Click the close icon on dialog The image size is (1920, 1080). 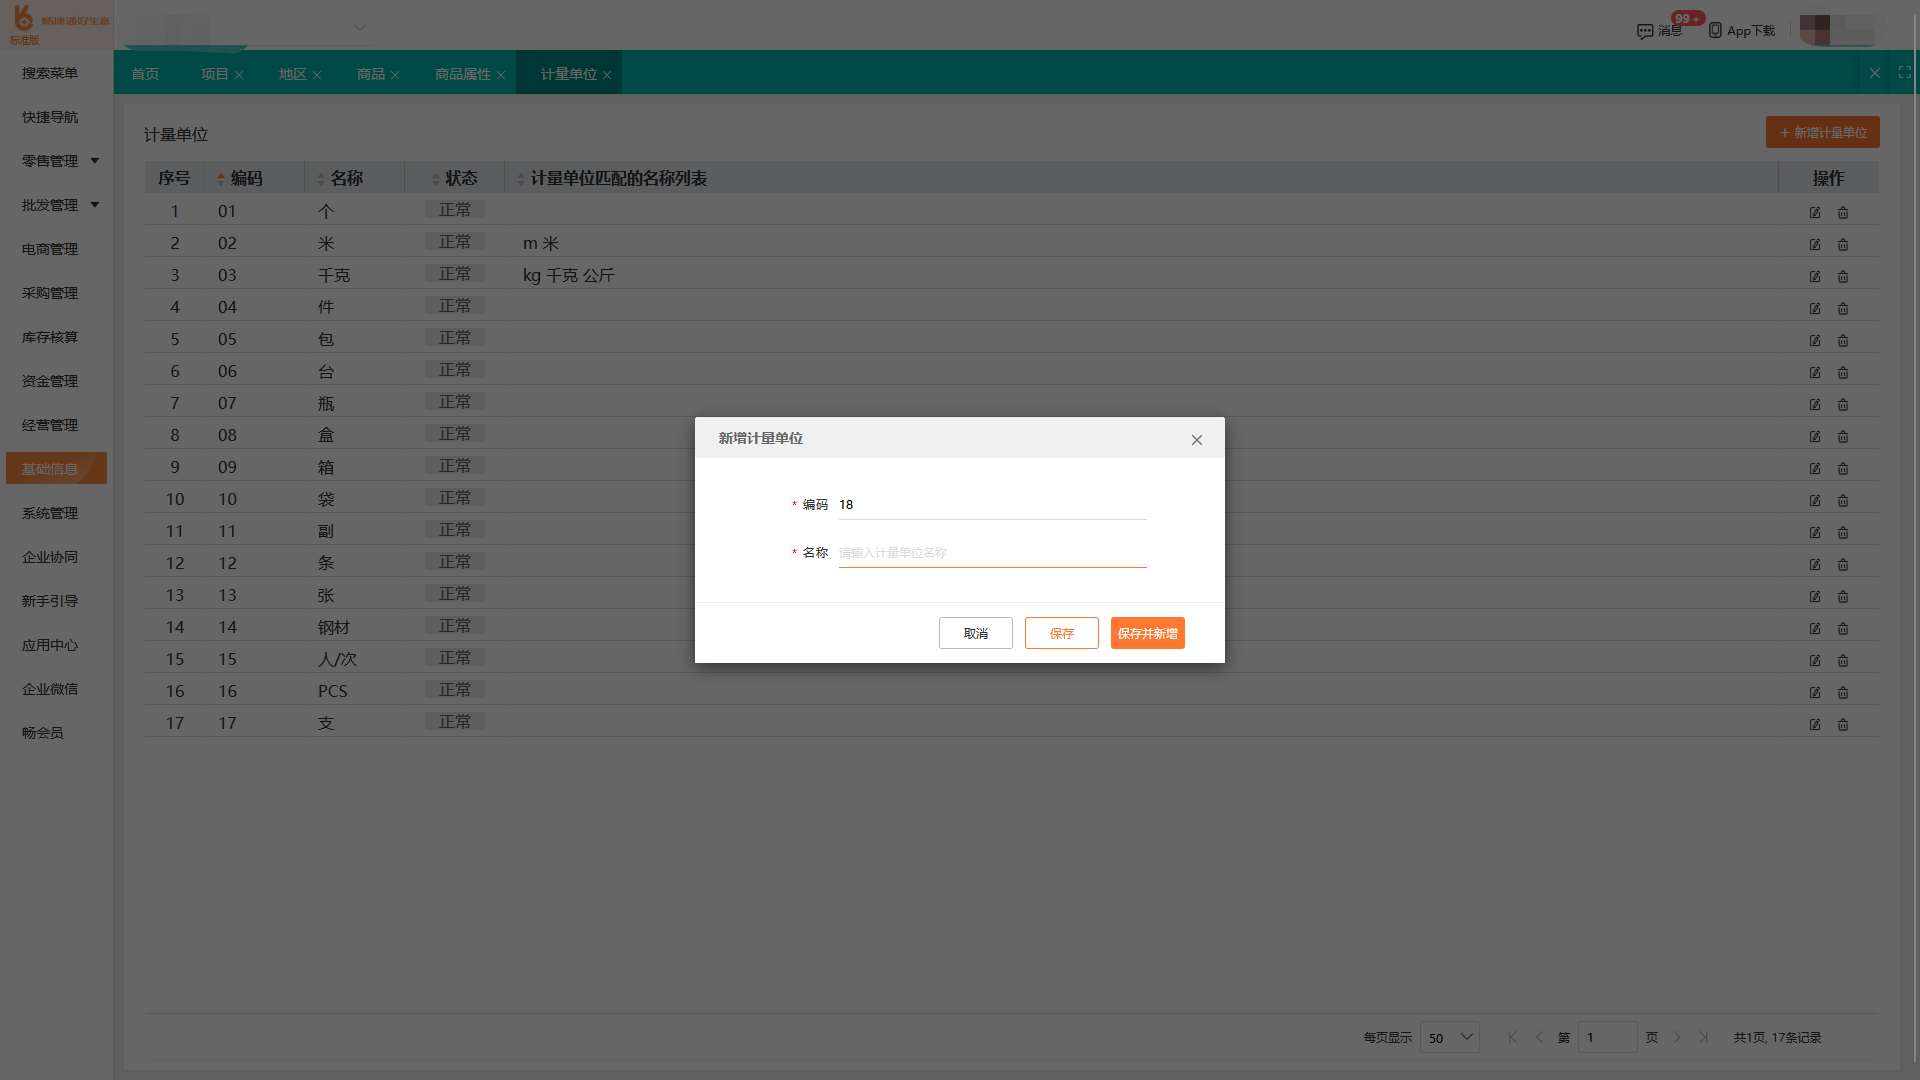pos(1196,439)
